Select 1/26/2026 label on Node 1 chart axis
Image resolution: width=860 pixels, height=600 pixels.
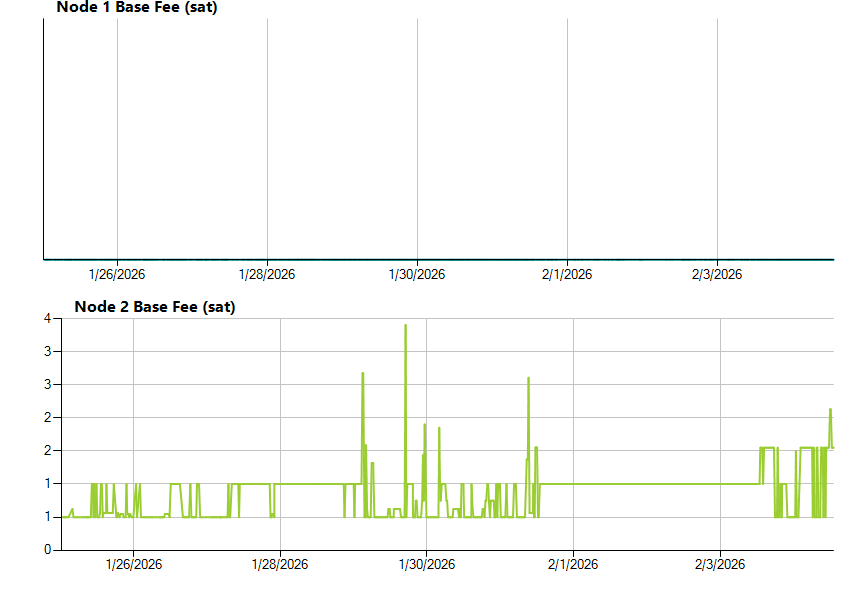click(117, 274)
